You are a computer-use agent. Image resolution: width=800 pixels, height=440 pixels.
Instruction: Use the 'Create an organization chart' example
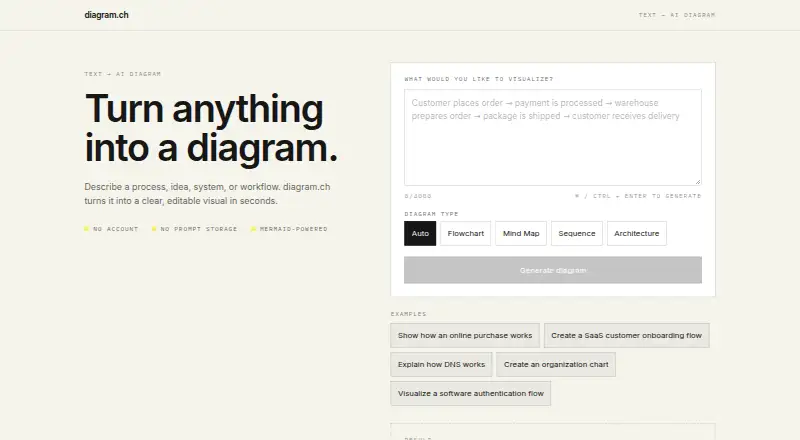pos(556,364)
